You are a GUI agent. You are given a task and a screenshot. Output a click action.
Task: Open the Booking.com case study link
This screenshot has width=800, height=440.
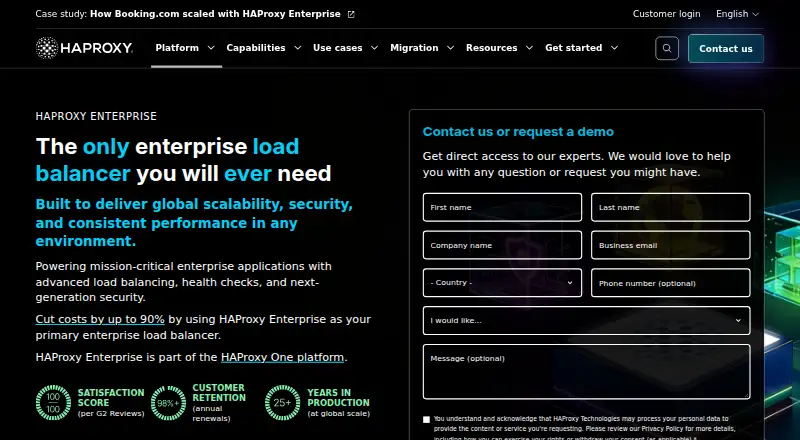tap(215, 14)
